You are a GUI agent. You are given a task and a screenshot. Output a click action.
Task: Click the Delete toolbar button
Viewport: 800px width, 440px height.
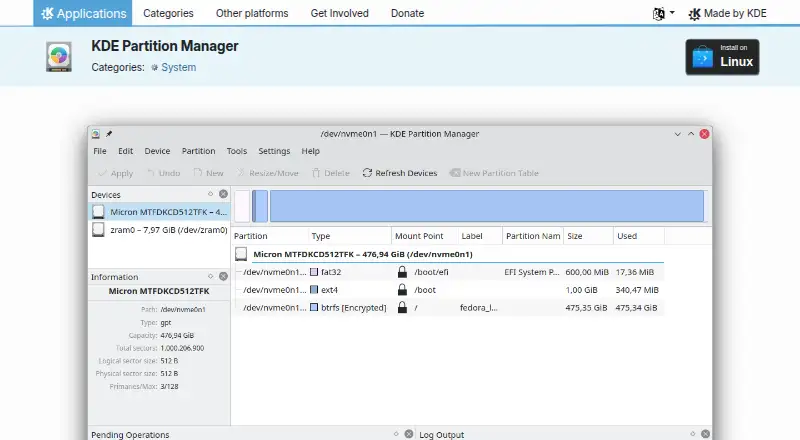(331, 173)
